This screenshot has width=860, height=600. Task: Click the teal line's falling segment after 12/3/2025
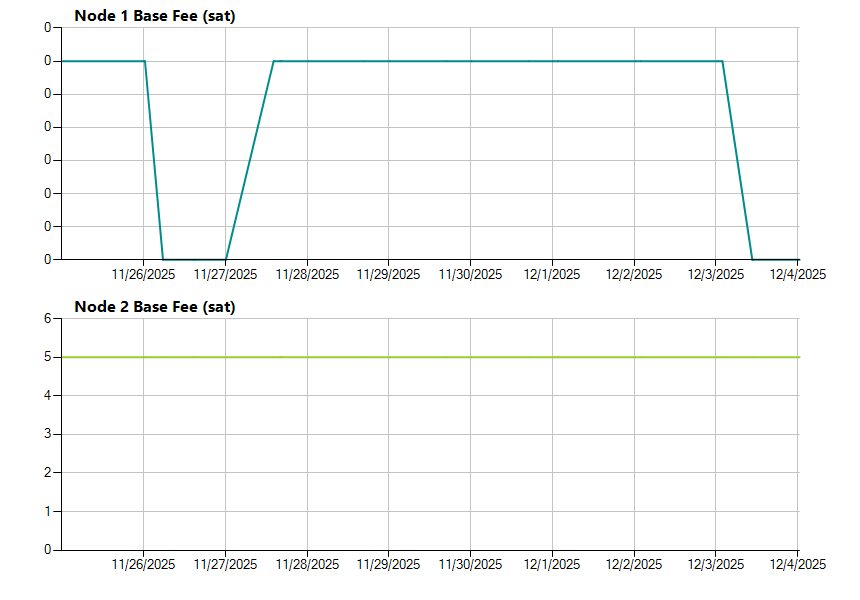[738, 160]
